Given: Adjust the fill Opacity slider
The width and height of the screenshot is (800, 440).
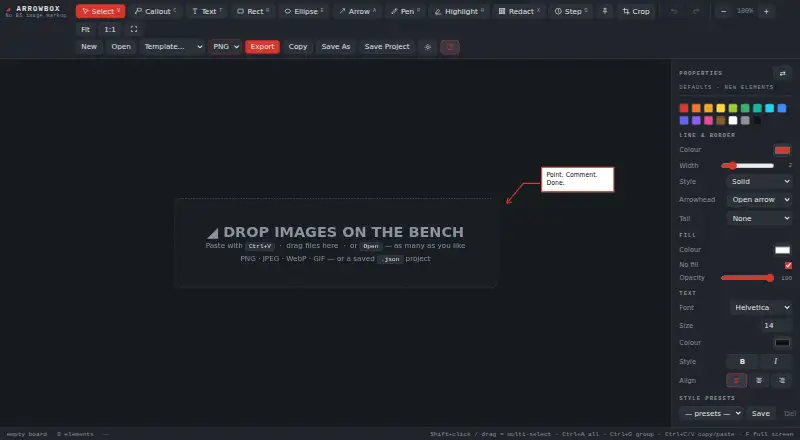Looking at the screenshot, I should (x=747, y=278).
